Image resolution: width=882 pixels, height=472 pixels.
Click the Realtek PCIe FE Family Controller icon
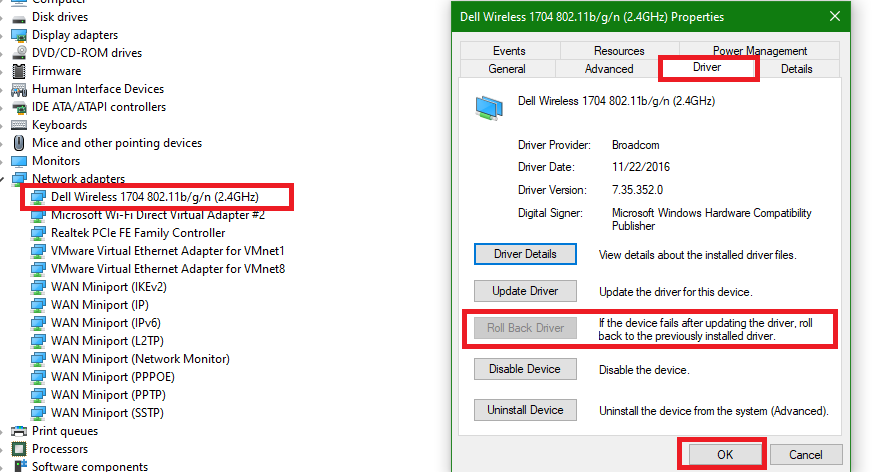[x=38, y=233]
